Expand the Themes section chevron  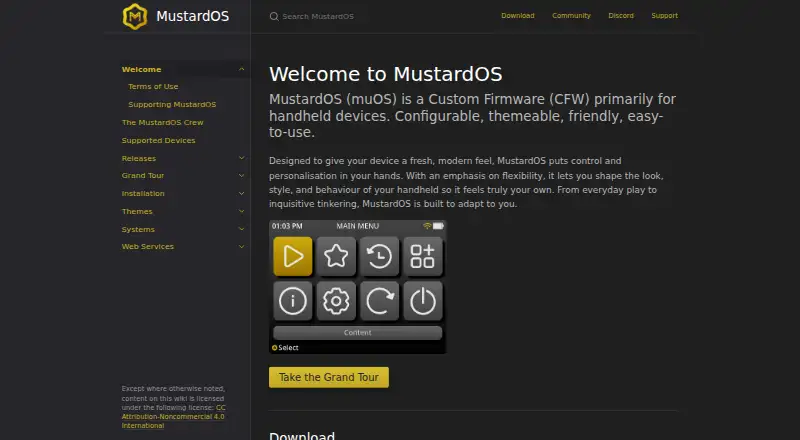[x=241, y=211]
